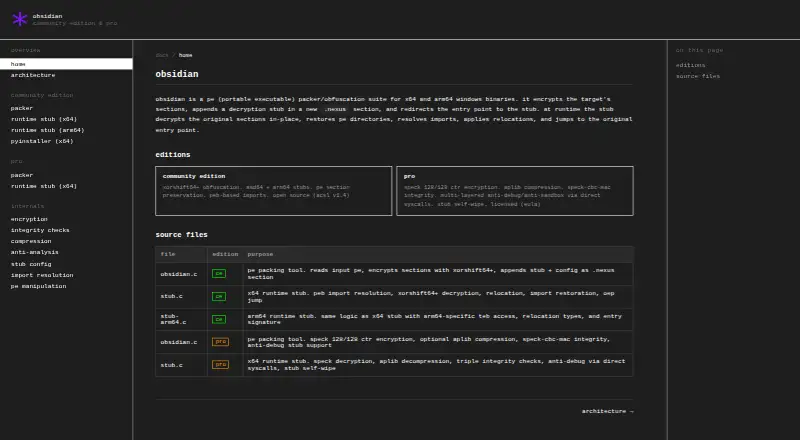Click the obsidian site title in header
The image size is (800, 440).
tap(47, 16)
